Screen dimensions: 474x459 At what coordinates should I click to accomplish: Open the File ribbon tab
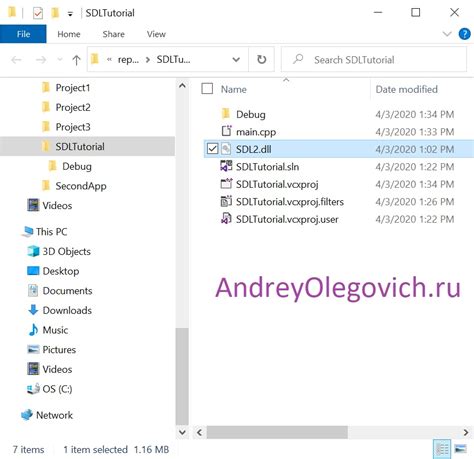[x=23, y=34]
